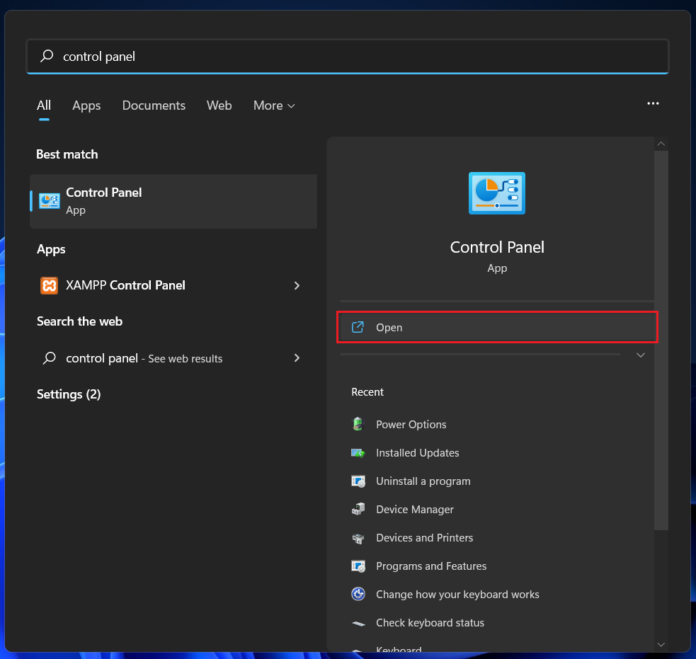
Task: Click the Uninstall a program icon
Action: 358,481
